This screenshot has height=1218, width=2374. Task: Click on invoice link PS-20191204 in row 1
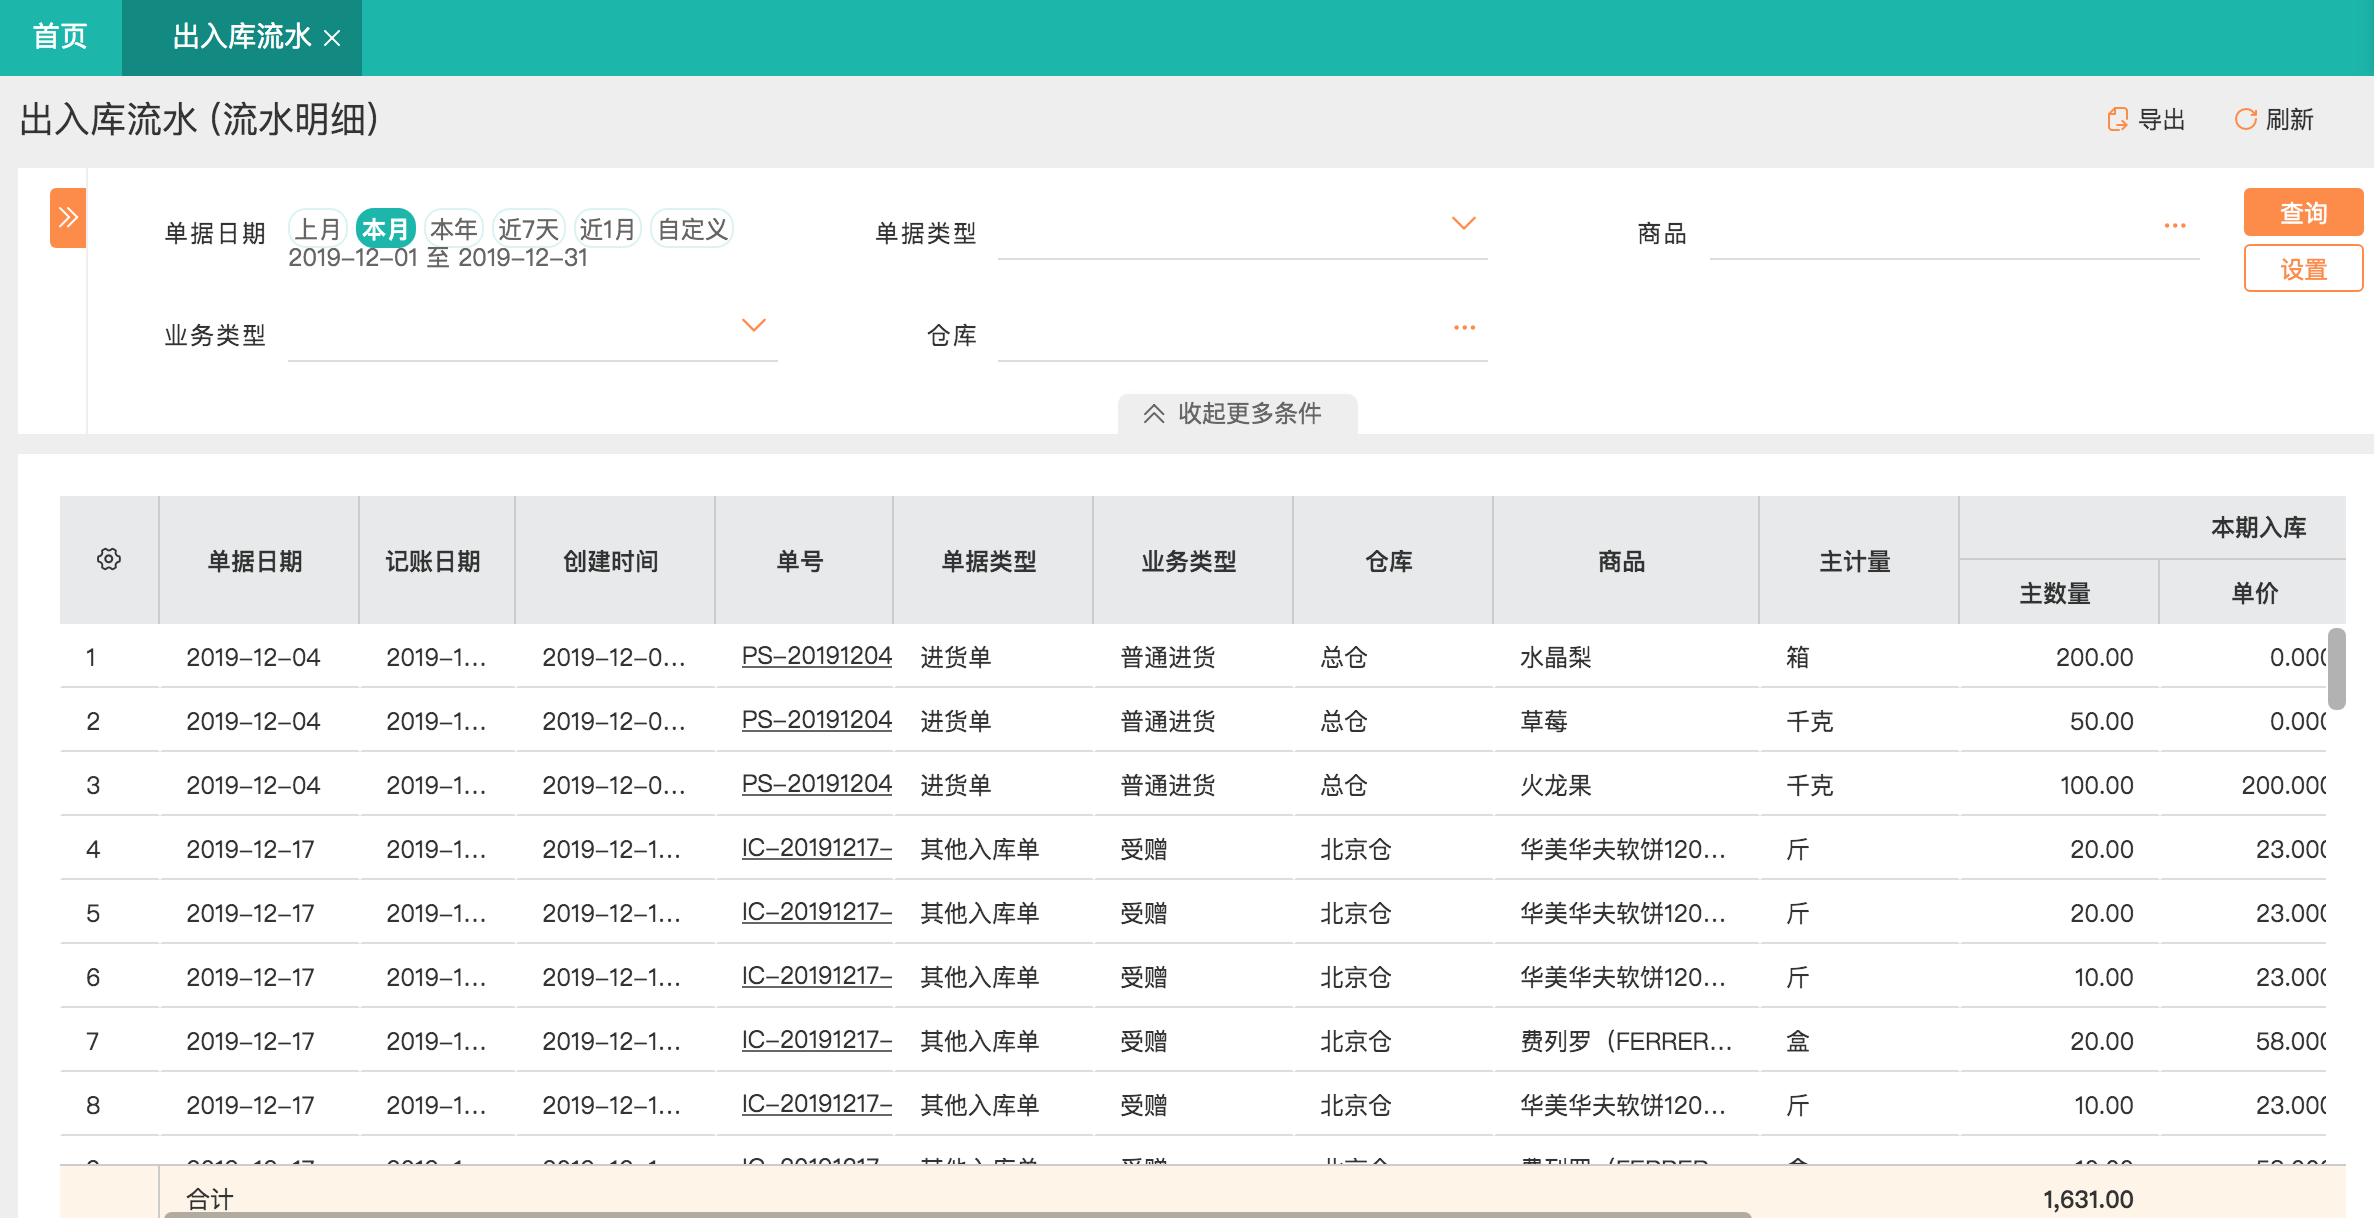pos(815,657)
